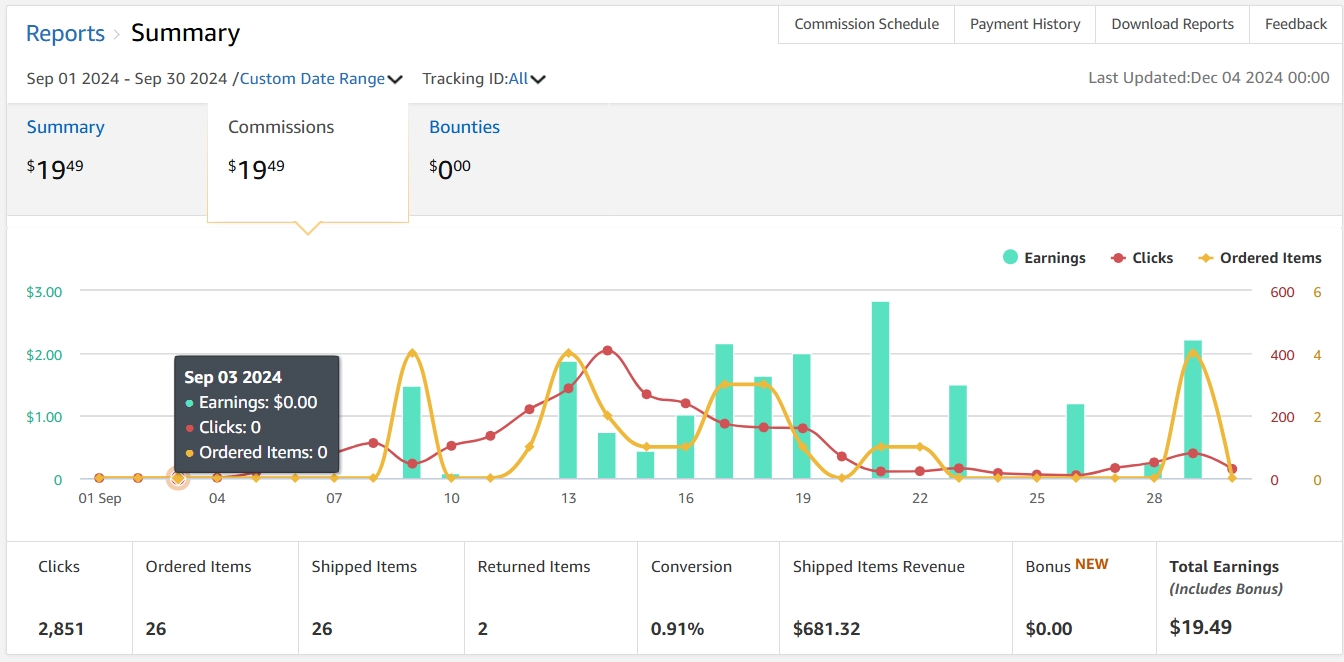The width and height of the screenshot is (1344, 662).
Task: Toggle Earnings series in chart legend
Action: [x=1044, y=258]
